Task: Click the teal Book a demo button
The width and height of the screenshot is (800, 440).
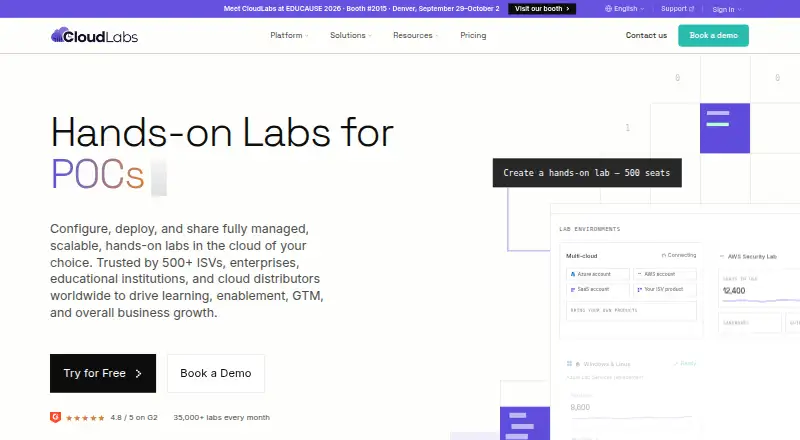Action: (713, 35)
